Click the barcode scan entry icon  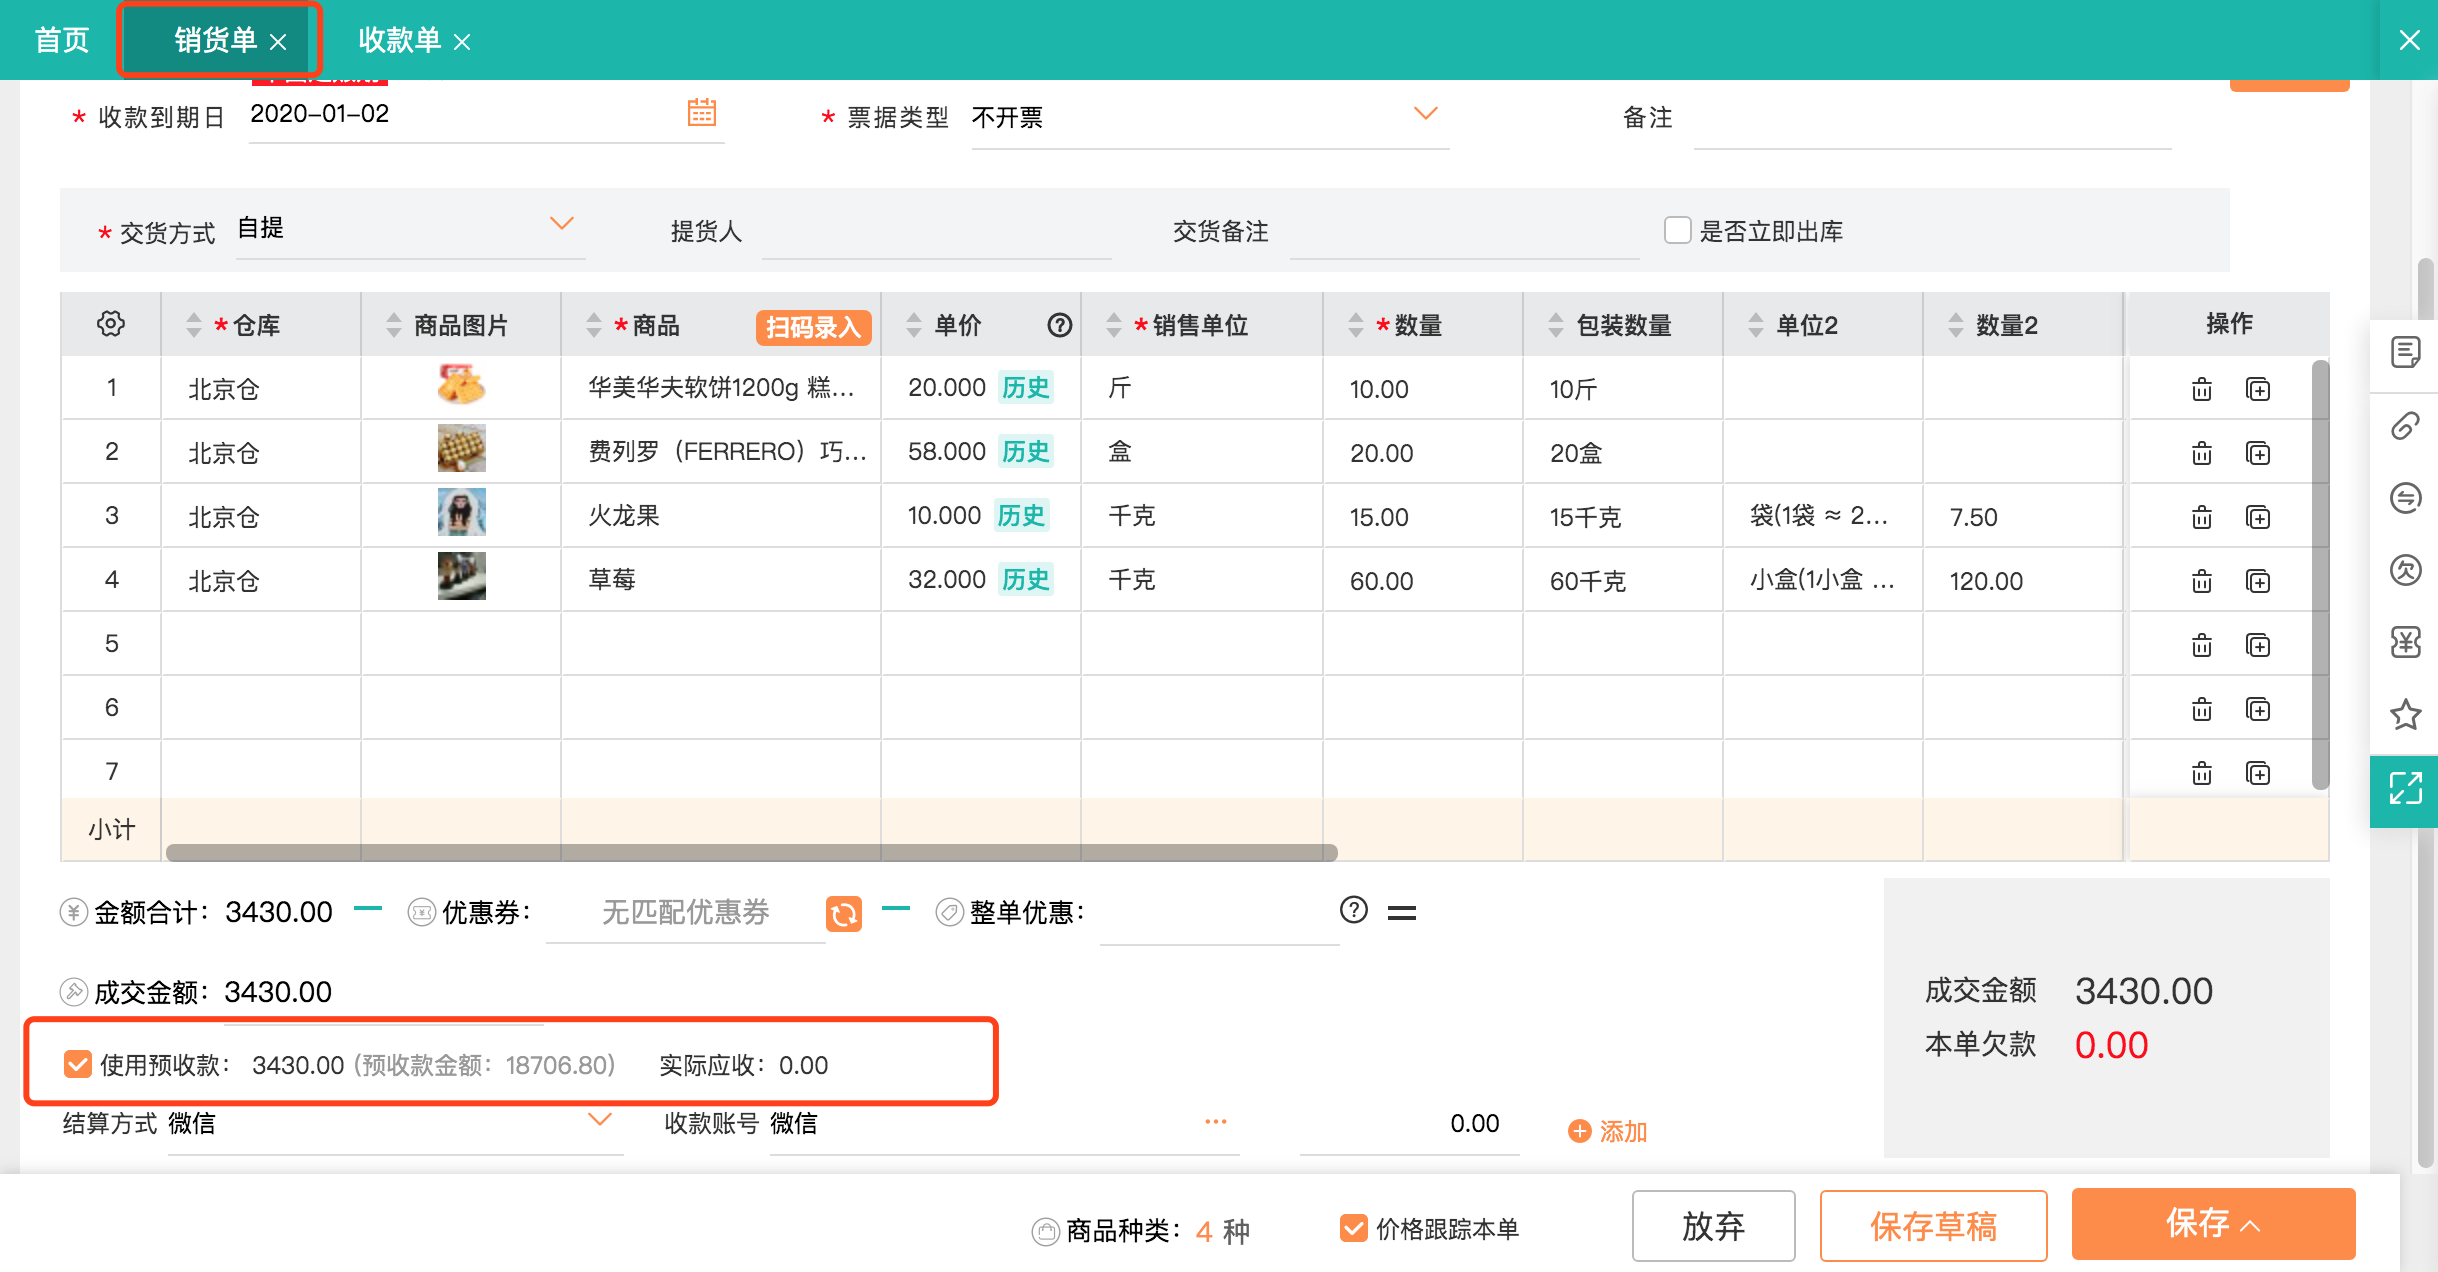point(814,324)
